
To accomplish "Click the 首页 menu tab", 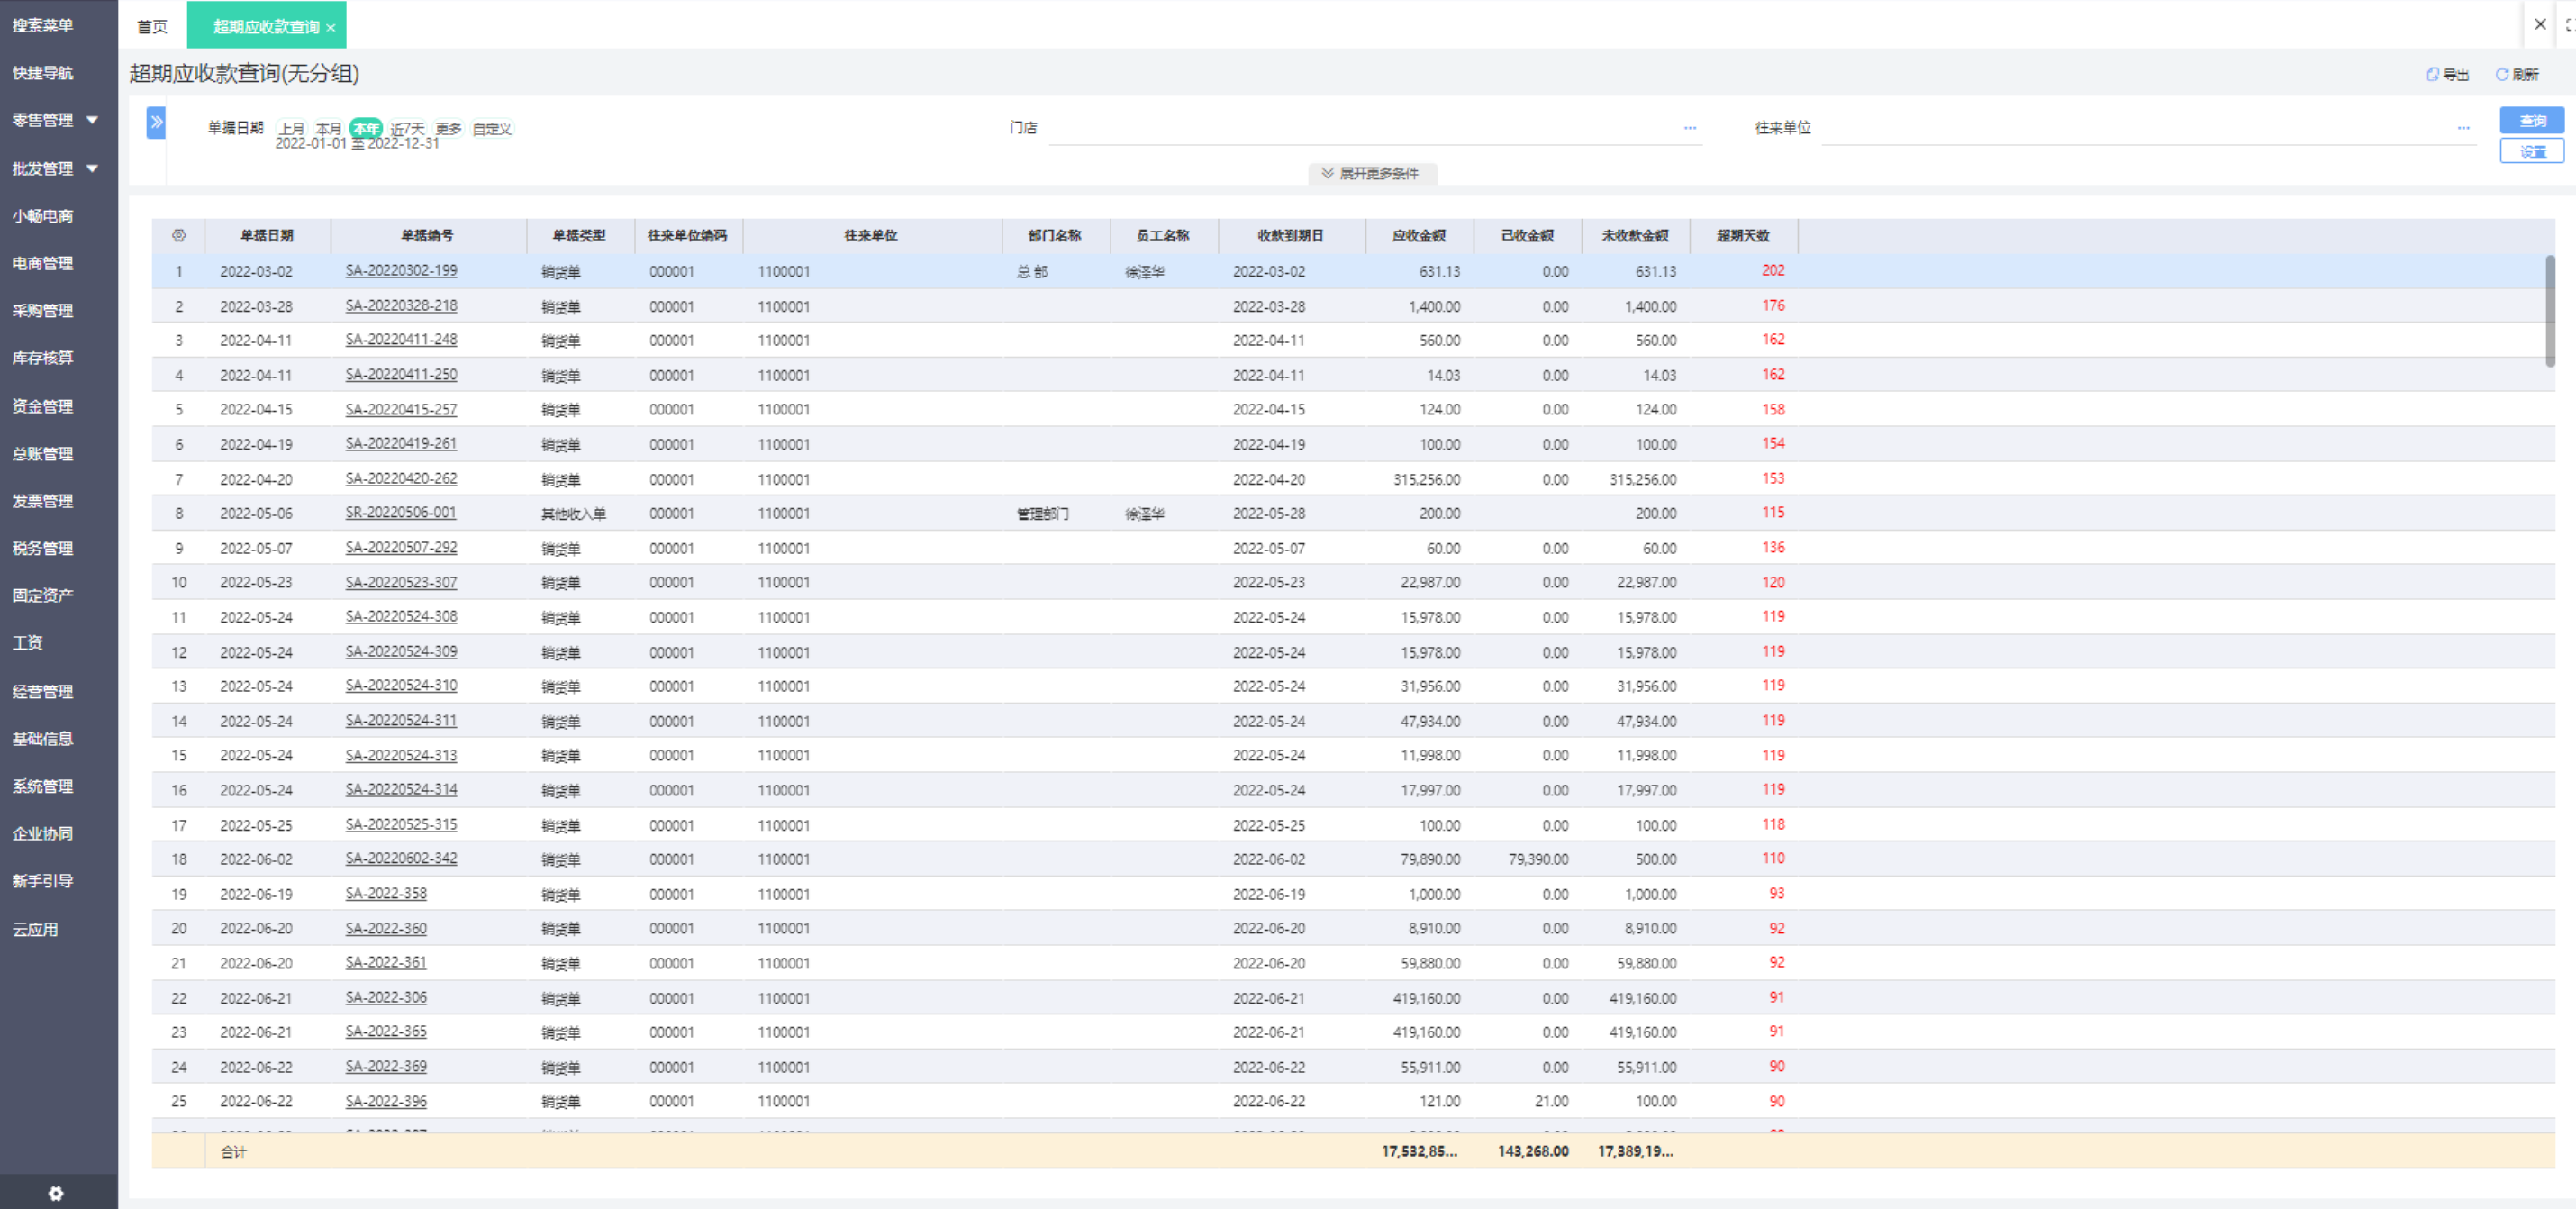I will tap(159, 24).
